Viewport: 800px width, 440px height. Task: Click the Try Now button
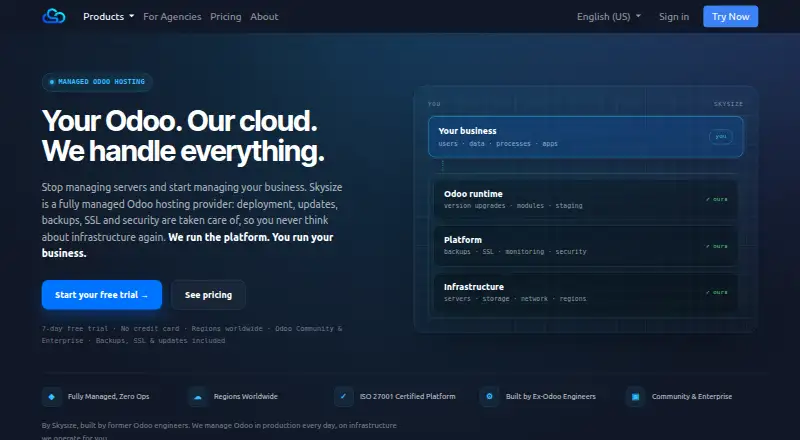(x=731, y=16)
